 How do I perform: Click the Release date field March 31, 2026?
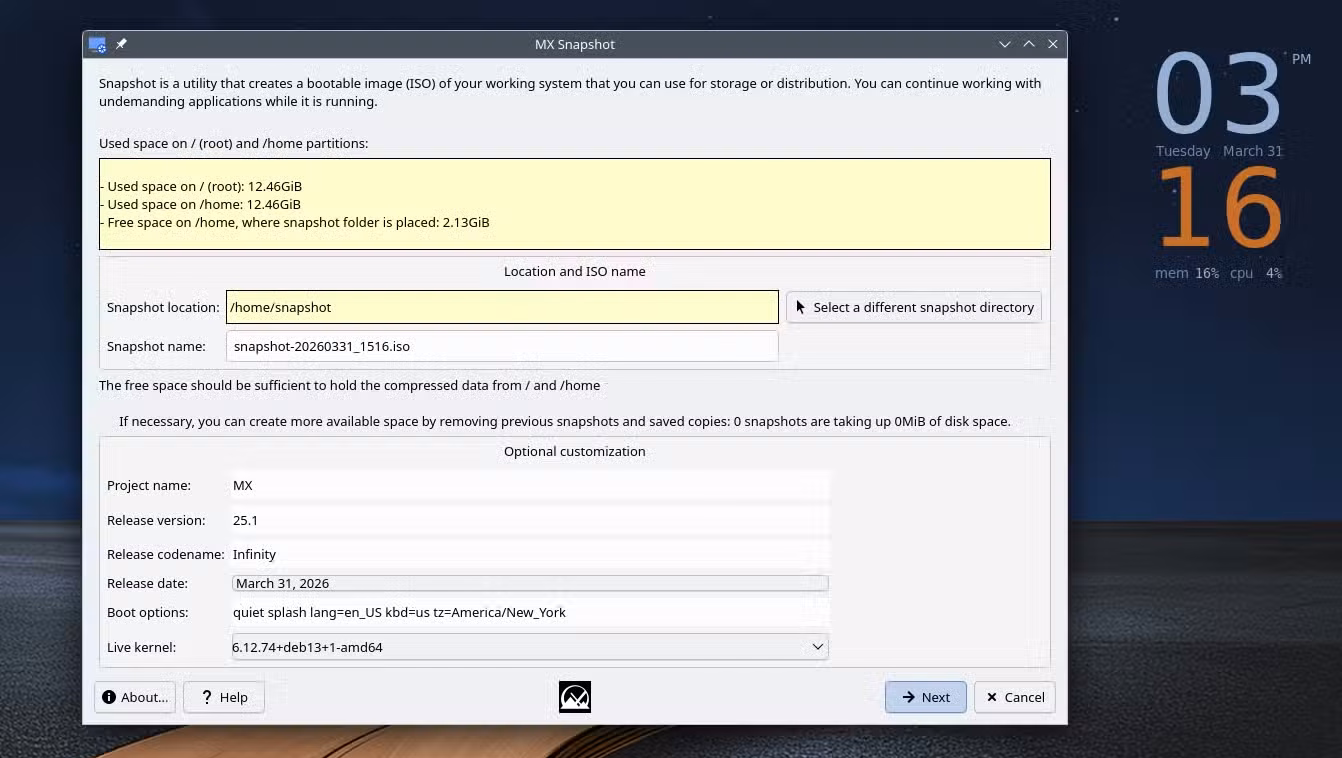[x=530, y=583]
